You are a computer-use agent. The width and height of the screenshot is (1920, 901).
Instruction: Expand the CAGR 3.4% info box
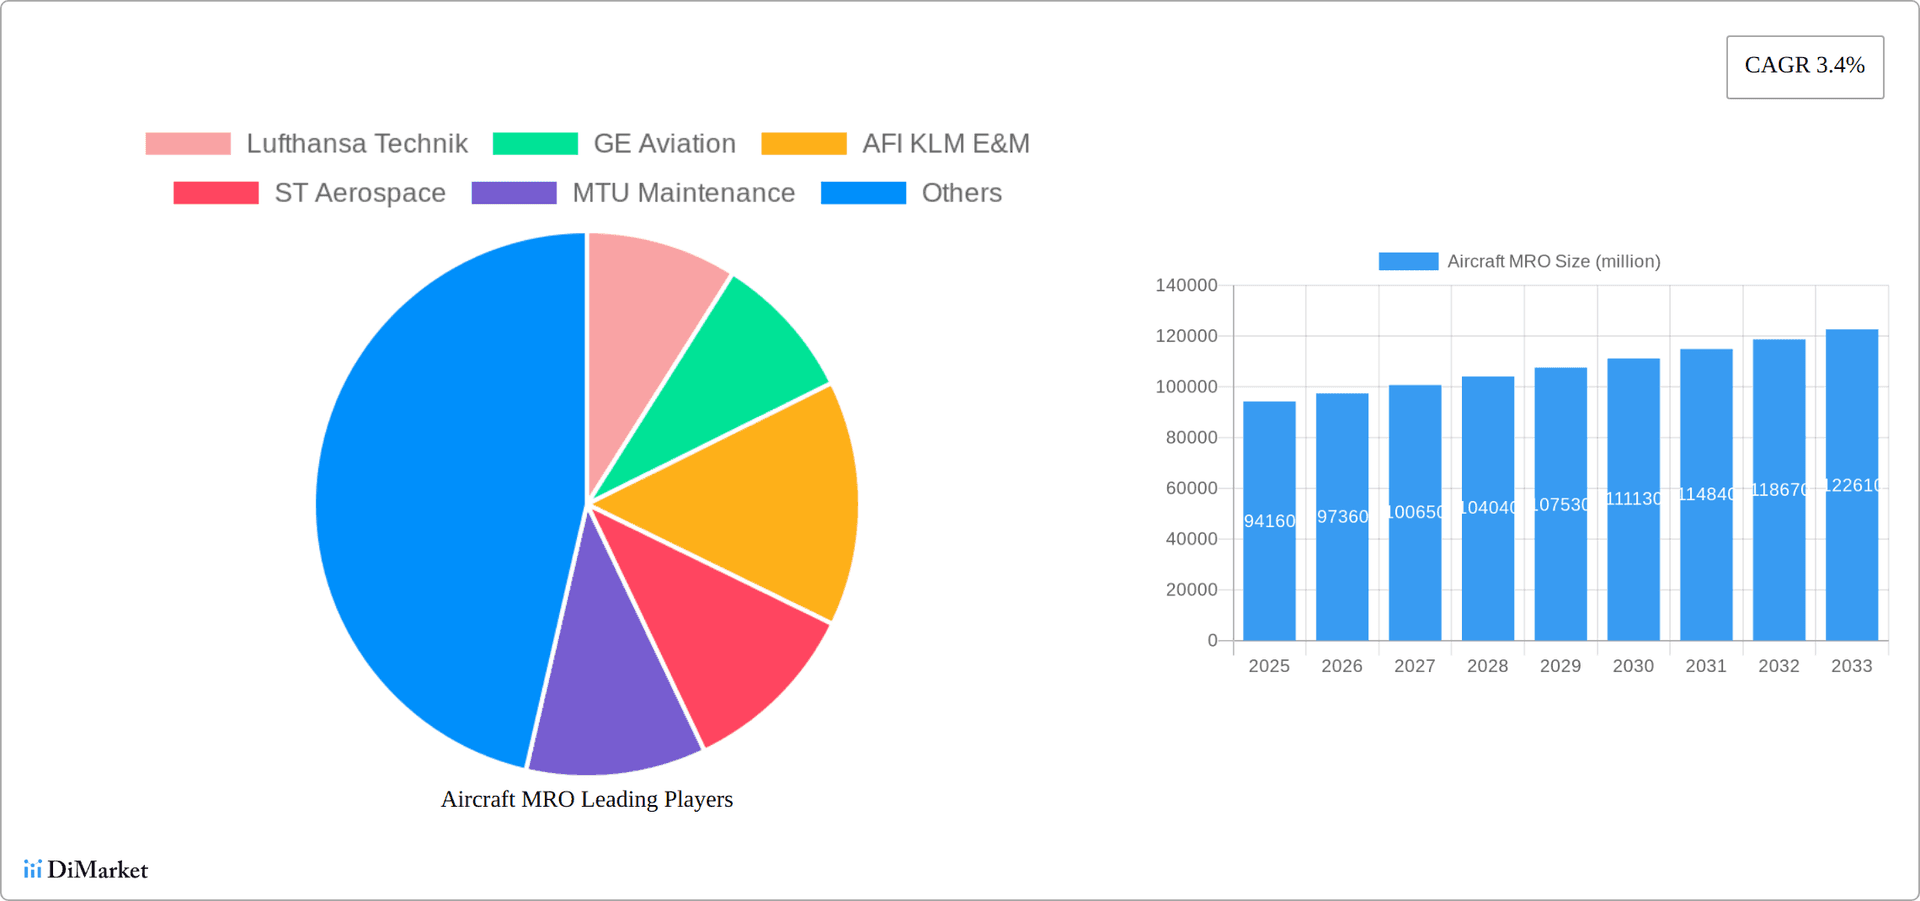point(1804,66)
